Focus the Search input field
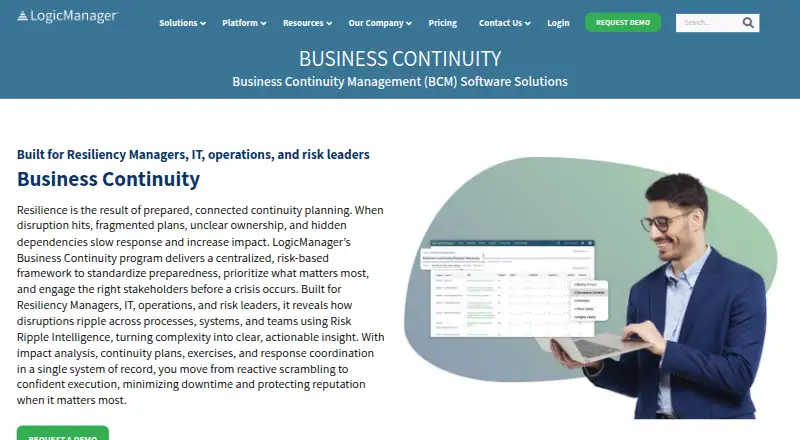The image size is (800, 440). pos(709,22)
